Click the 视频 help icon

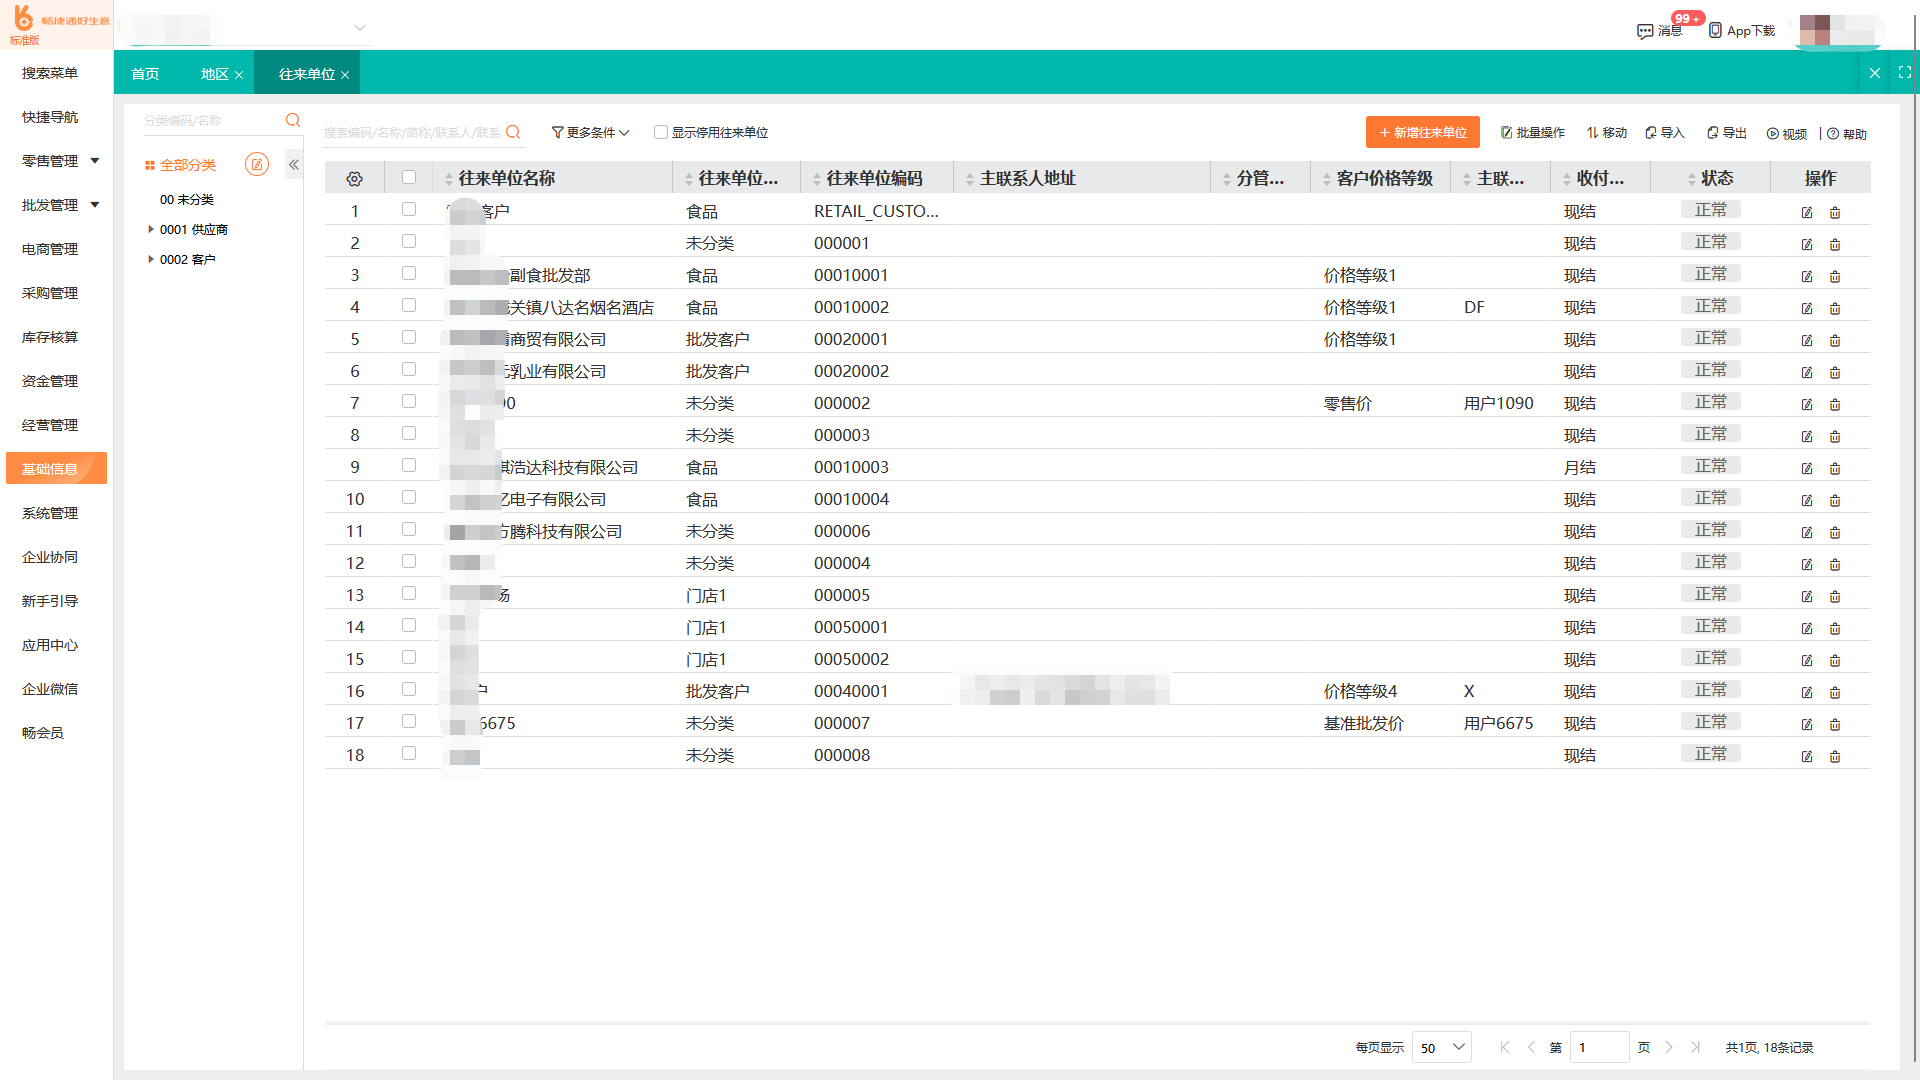(x=1788, y=131)
